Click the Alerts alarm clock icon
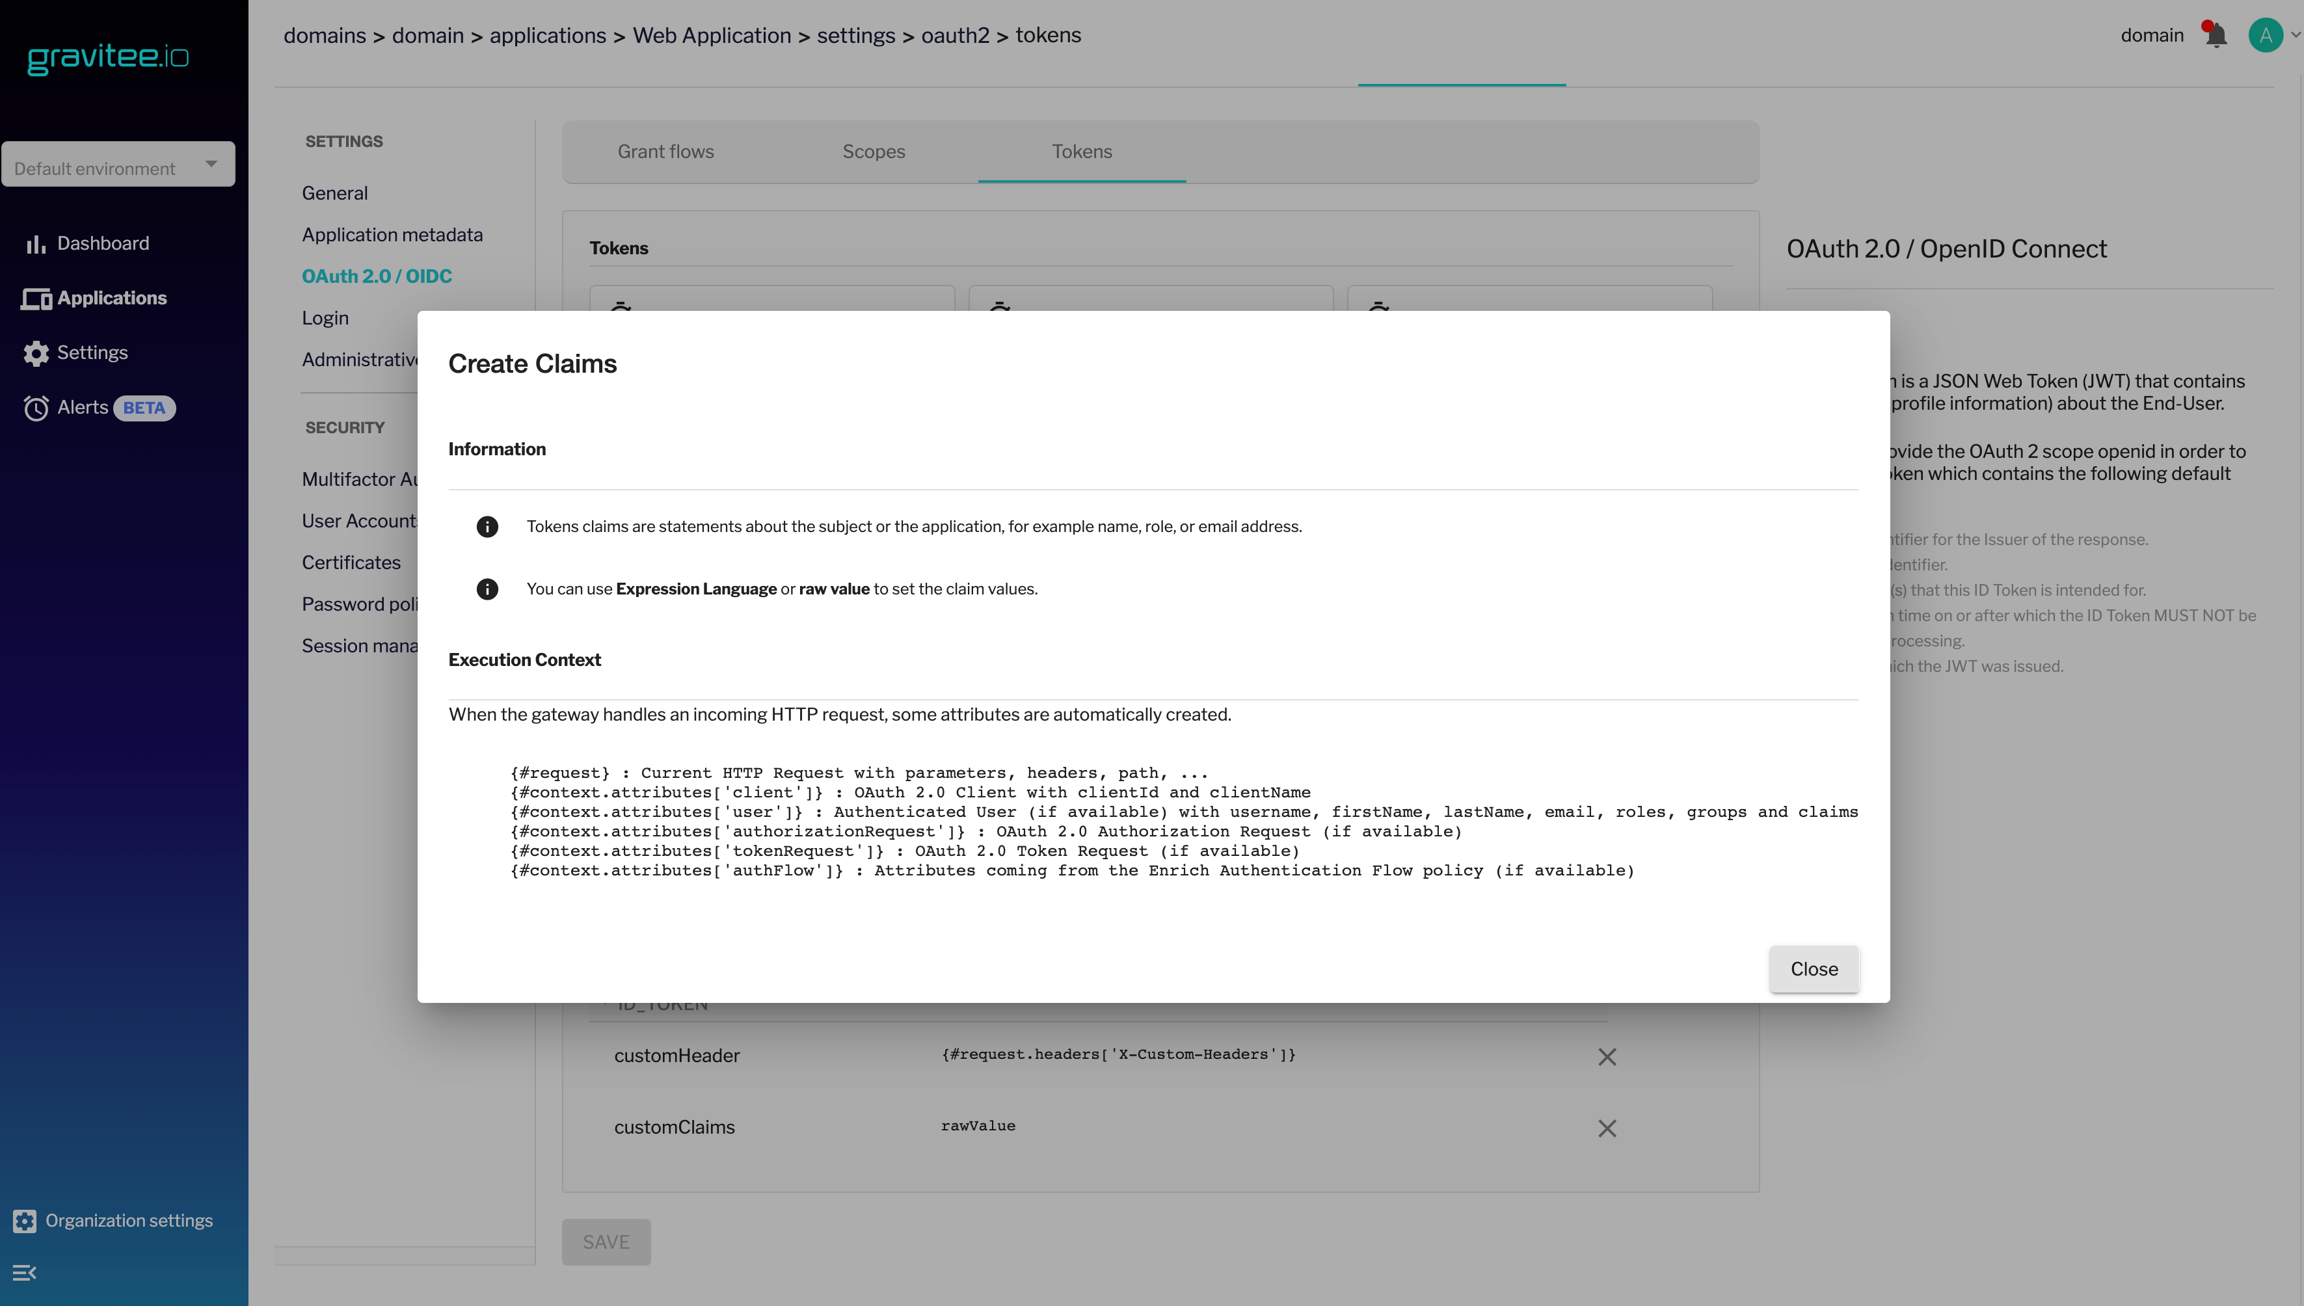 (x=36, y=408)
